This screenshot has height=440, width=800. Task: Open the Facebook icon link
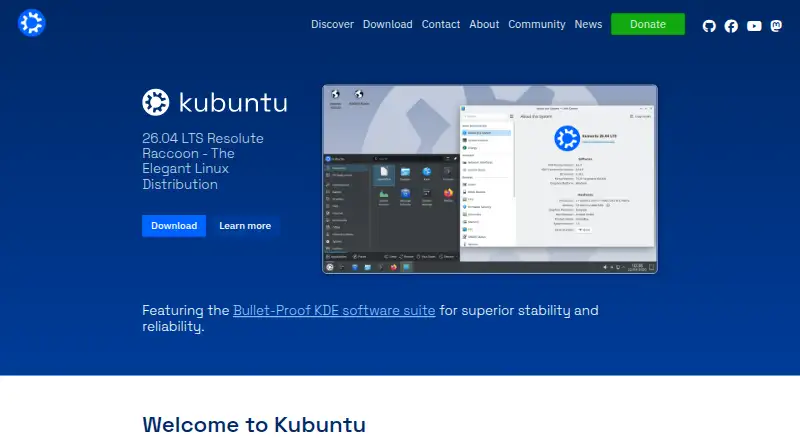[x=731, y=26]
